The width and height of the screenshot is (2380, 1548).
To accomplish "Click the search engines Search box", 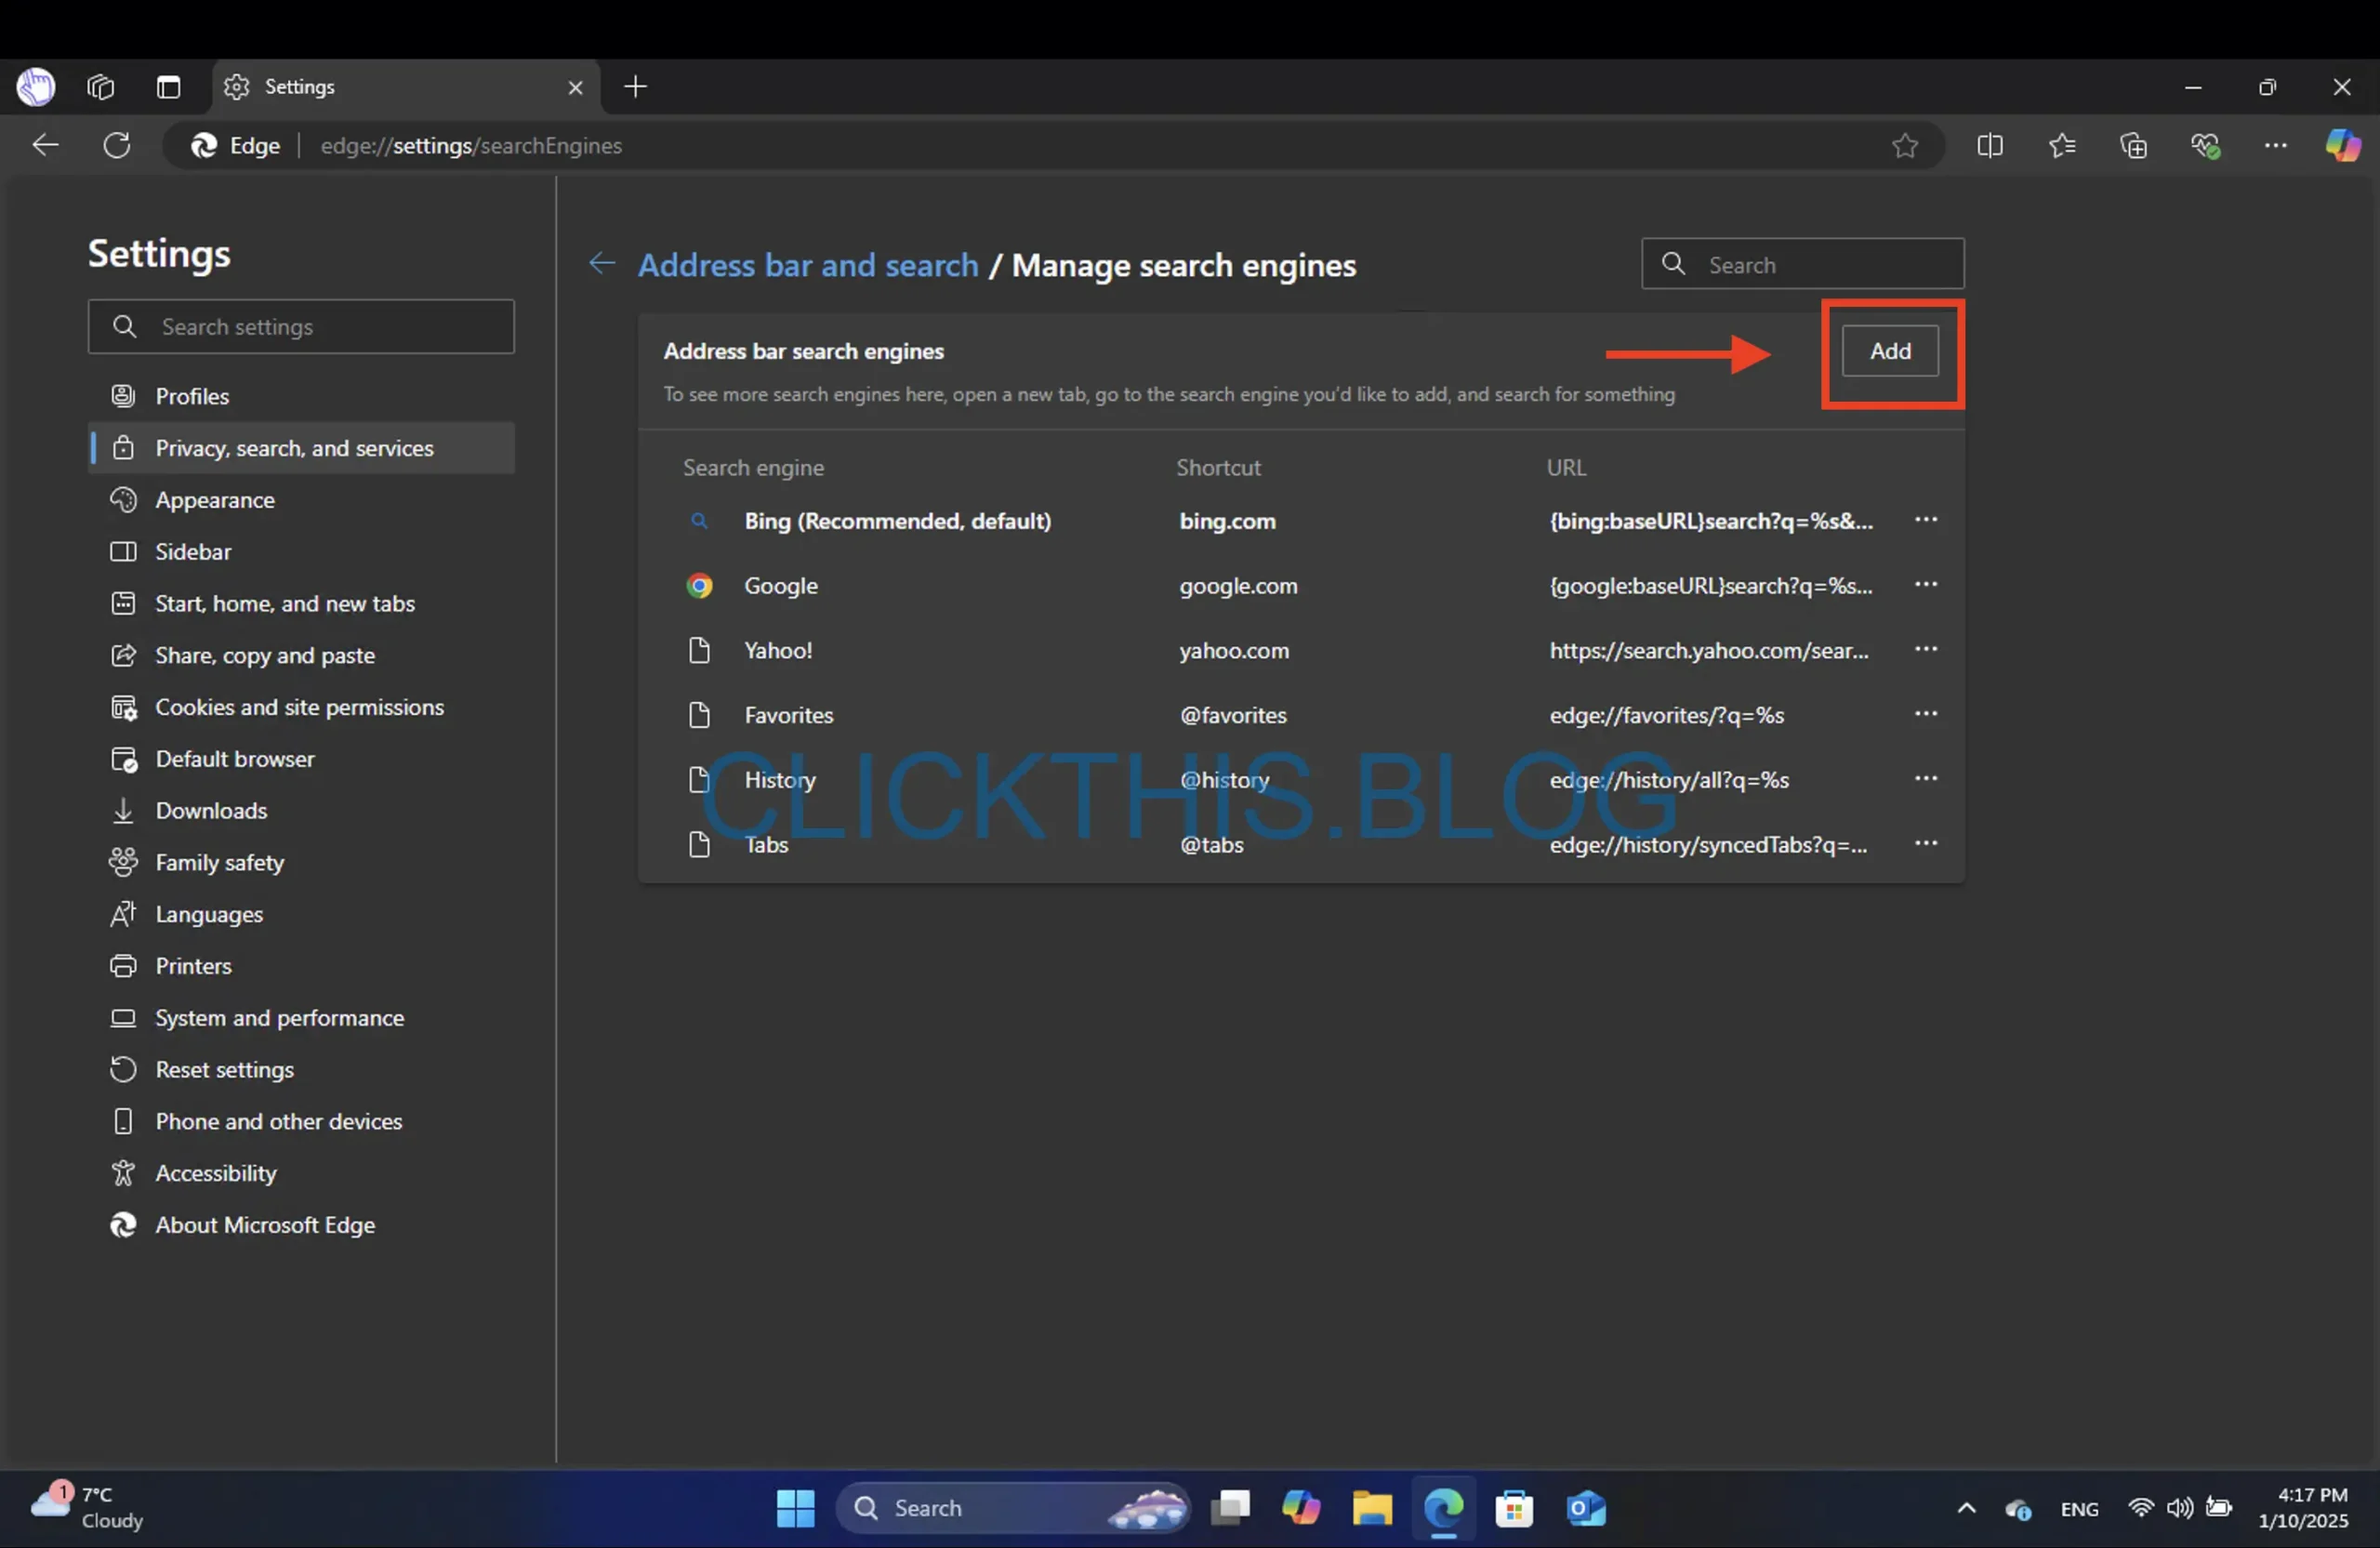I will pyautogui.click(x=1802, y=264).
